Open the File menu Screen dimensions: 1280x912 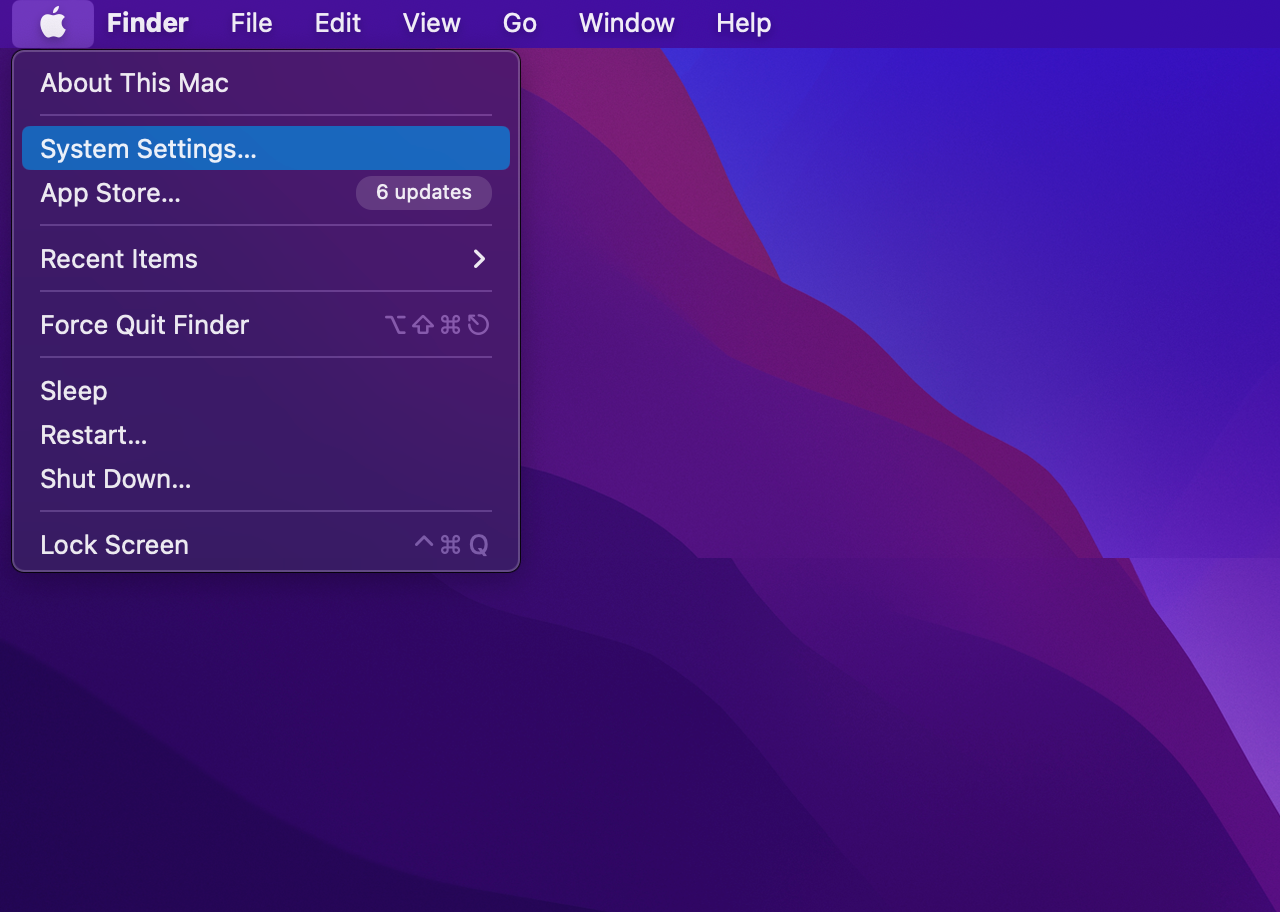[251, 23]
